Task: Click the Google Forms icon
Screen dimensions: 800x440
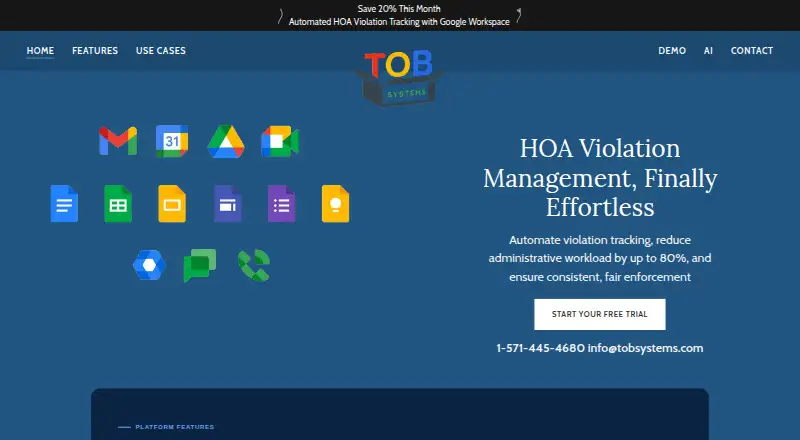Action: (x=281, y=204)
